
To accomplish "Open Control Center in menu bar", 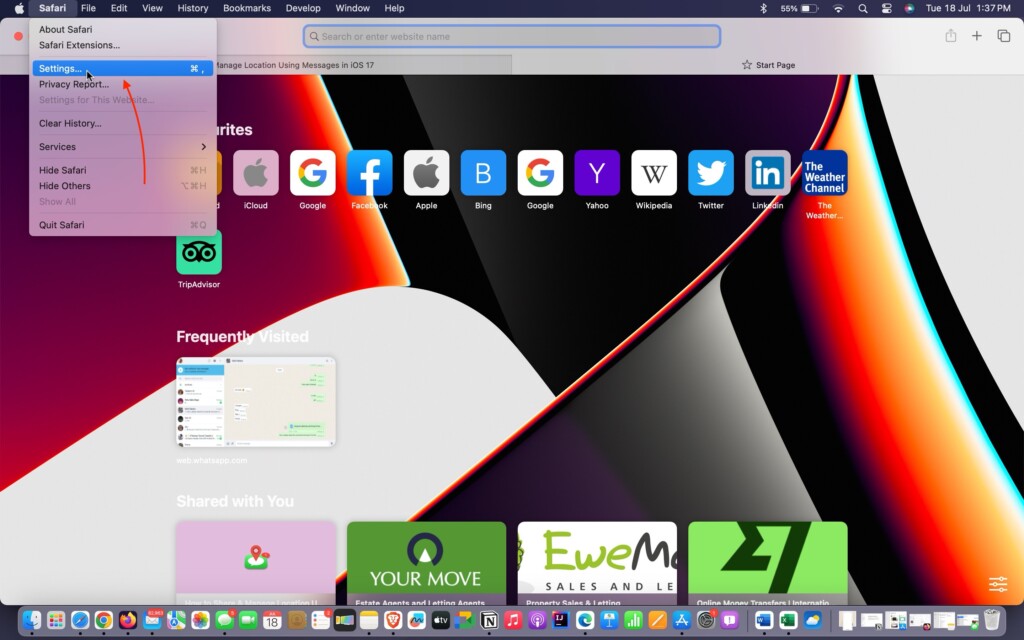I will (886, 8).
